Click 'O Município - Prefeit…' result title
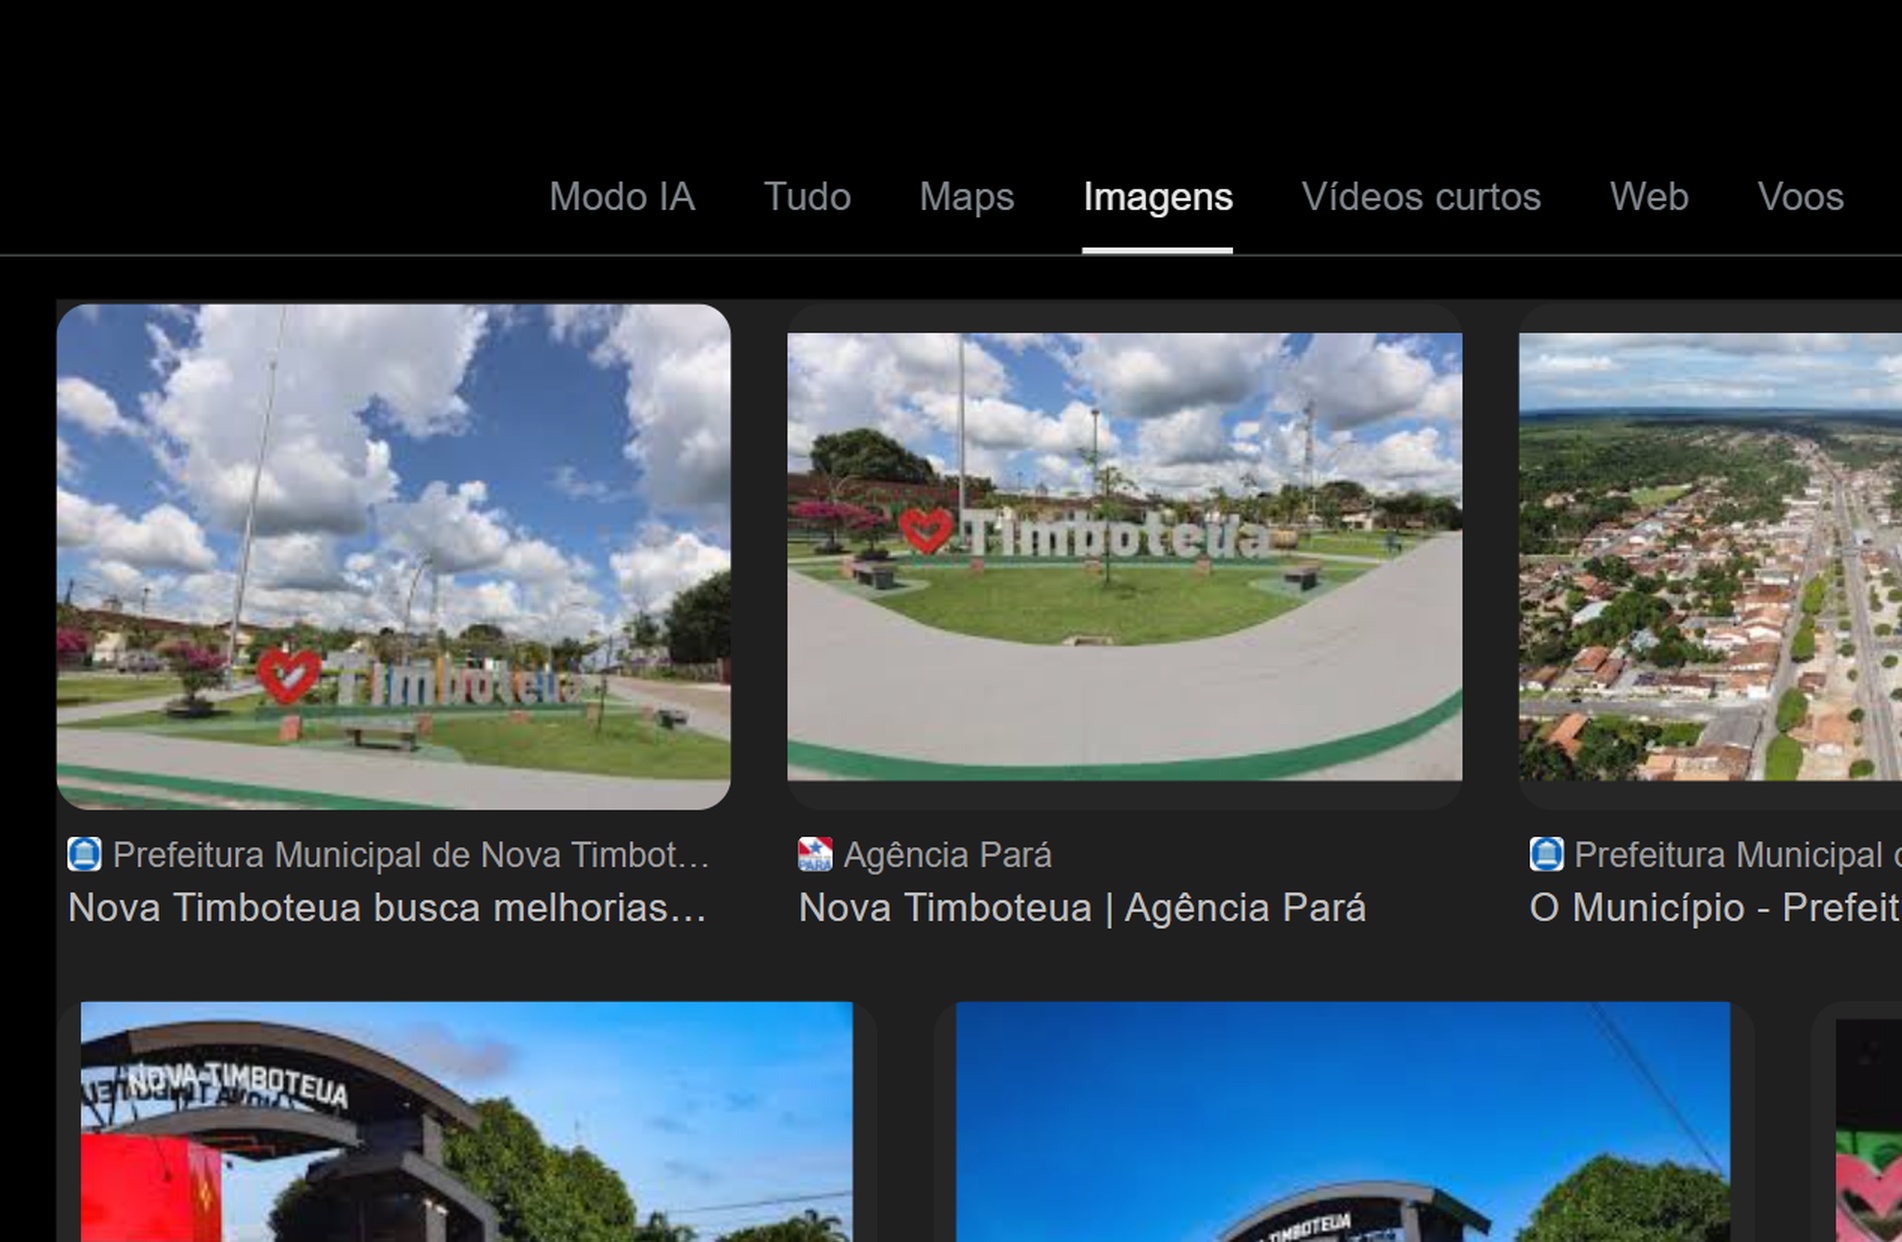 tap(1714, 908)
